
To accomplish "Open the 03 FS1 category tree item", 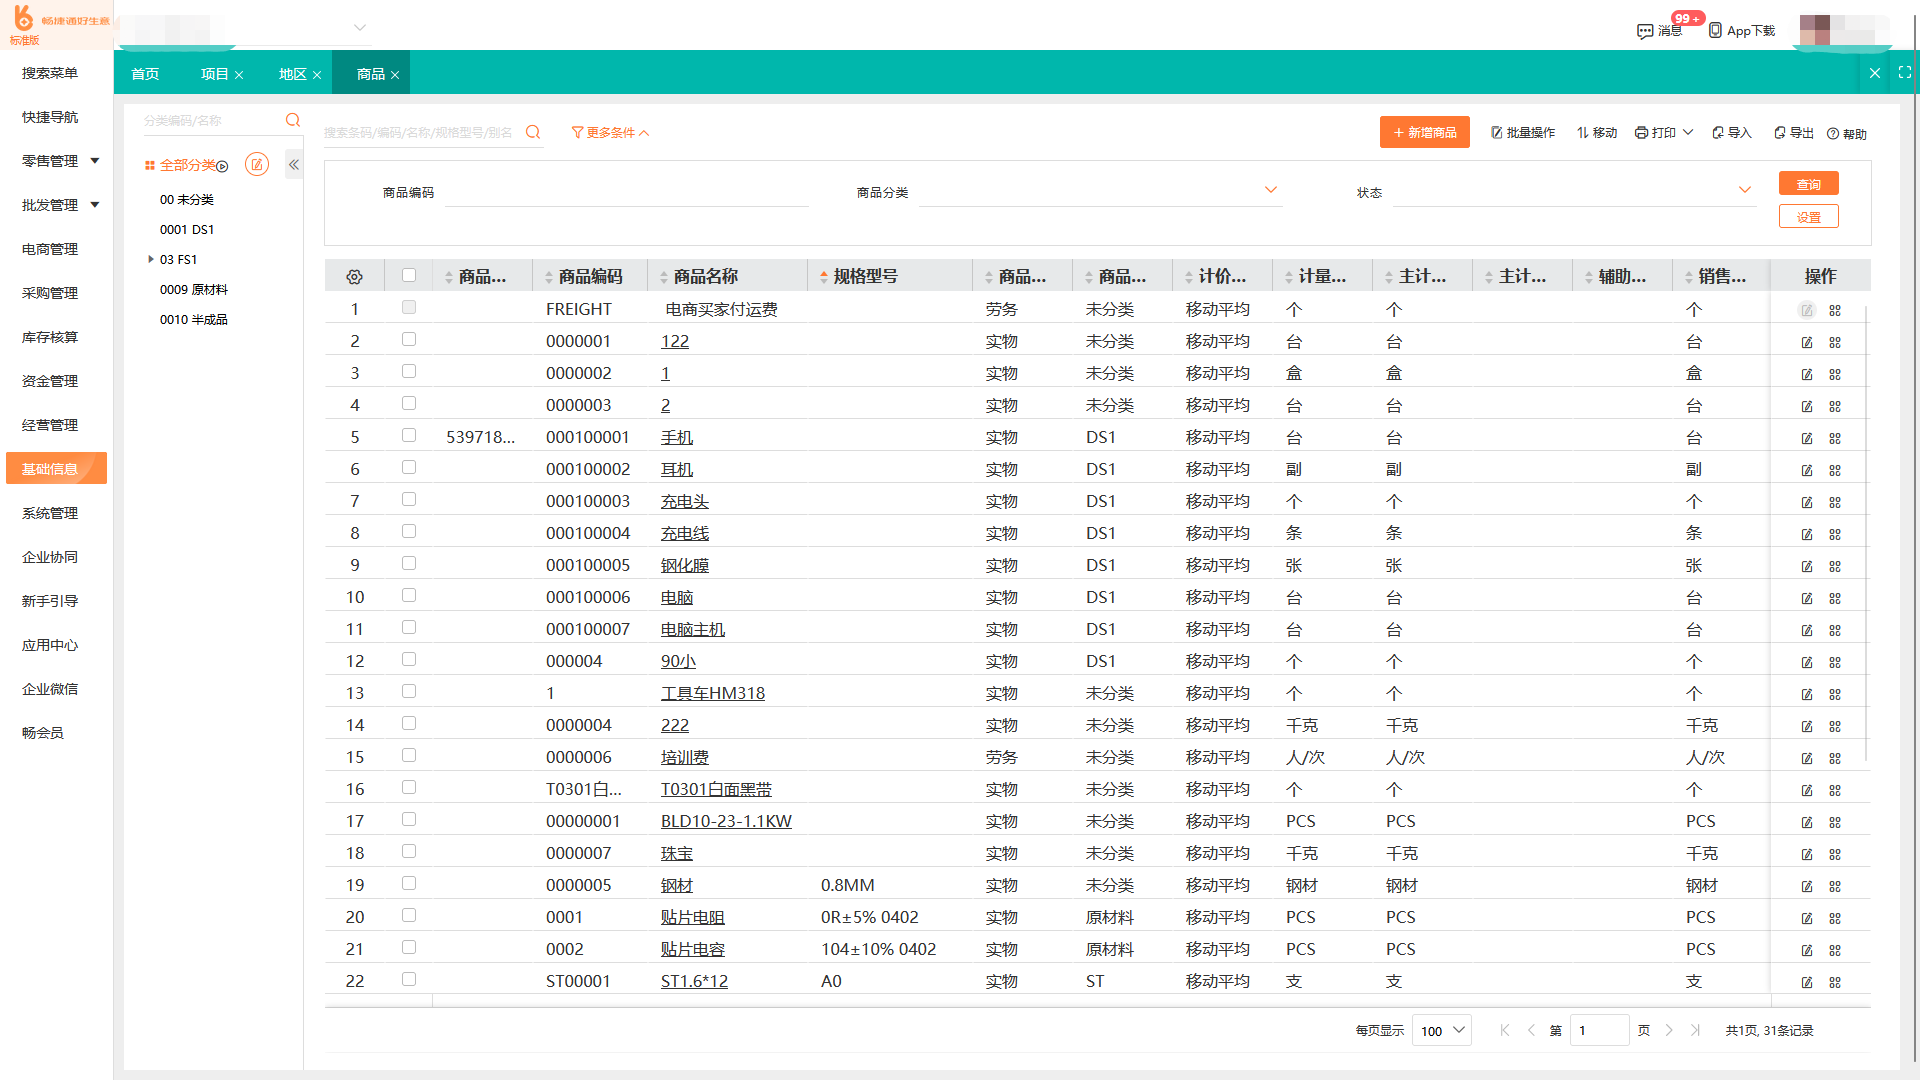I will [150, 258].
